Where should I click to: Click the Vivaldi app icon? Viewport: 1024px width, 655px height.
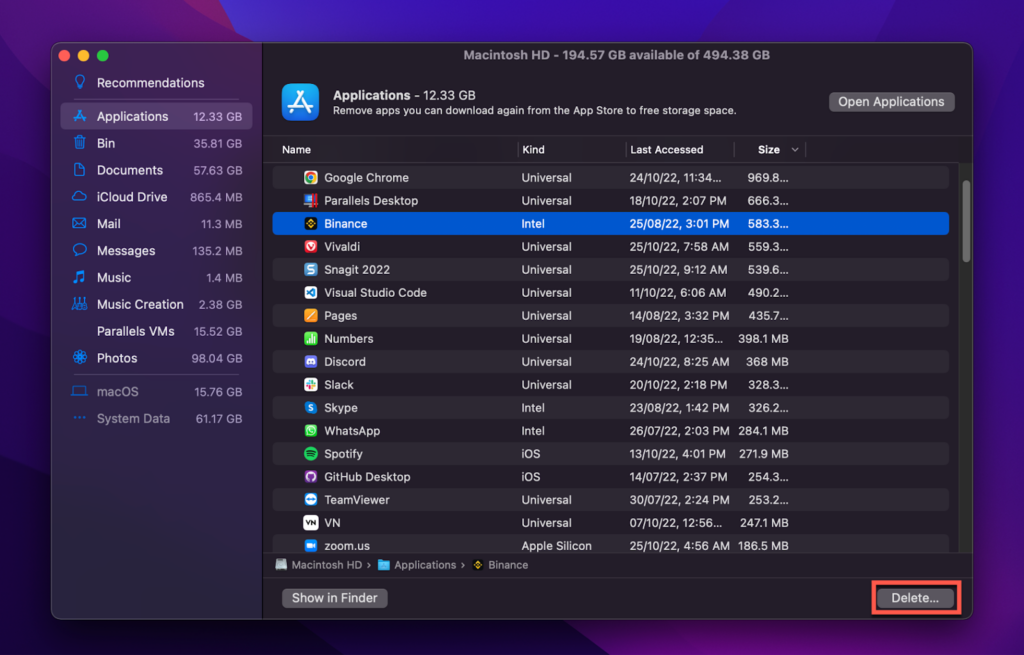pyautogui.click(x=311, y=246)
